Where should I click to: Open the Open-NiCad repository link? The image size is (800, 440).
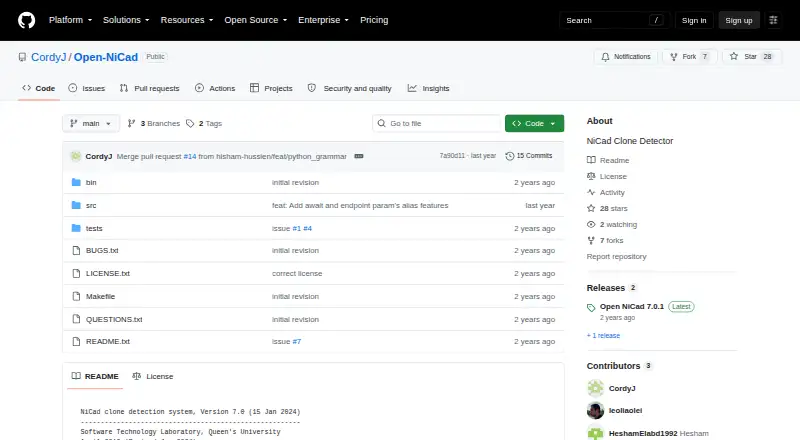coord(106,57)
